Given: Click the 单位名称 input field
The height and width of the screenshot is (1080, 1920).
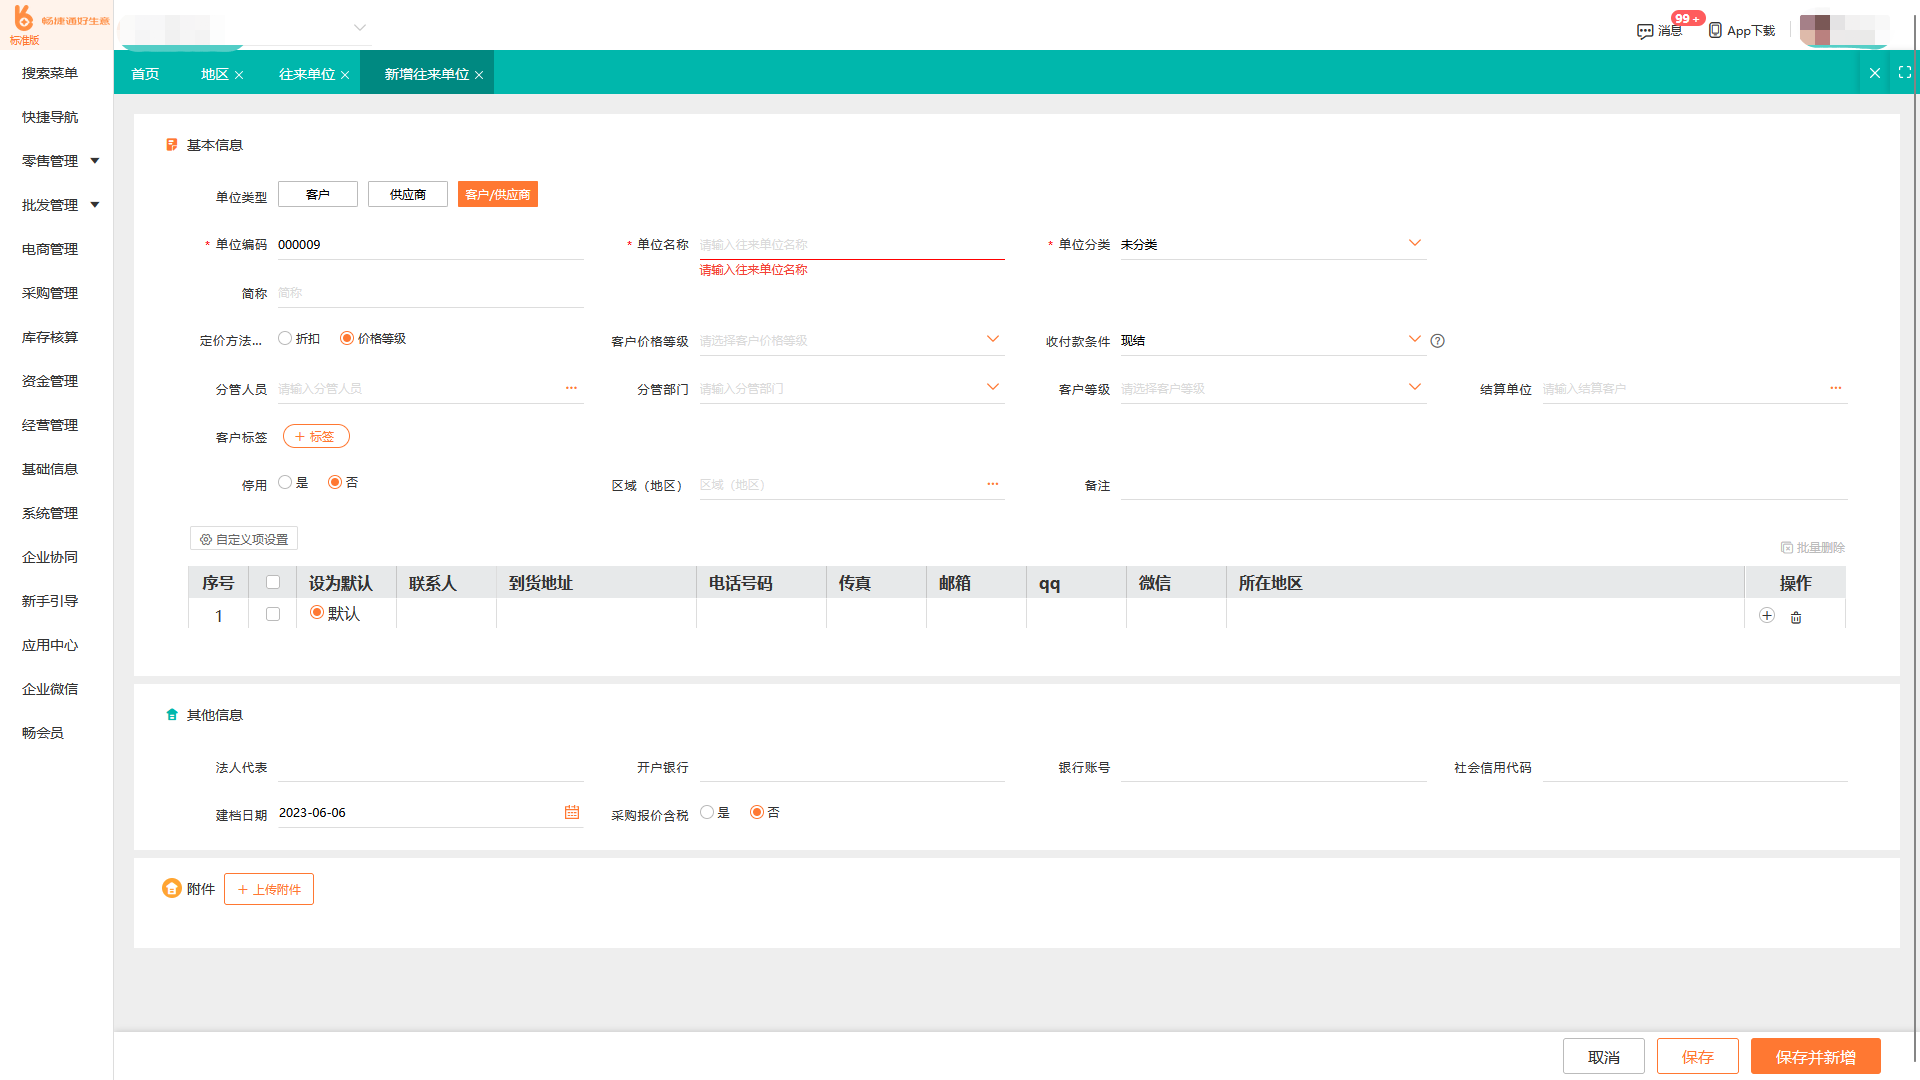Looking at the screenshot, I should pyautogui.click(x=849, y=244).
